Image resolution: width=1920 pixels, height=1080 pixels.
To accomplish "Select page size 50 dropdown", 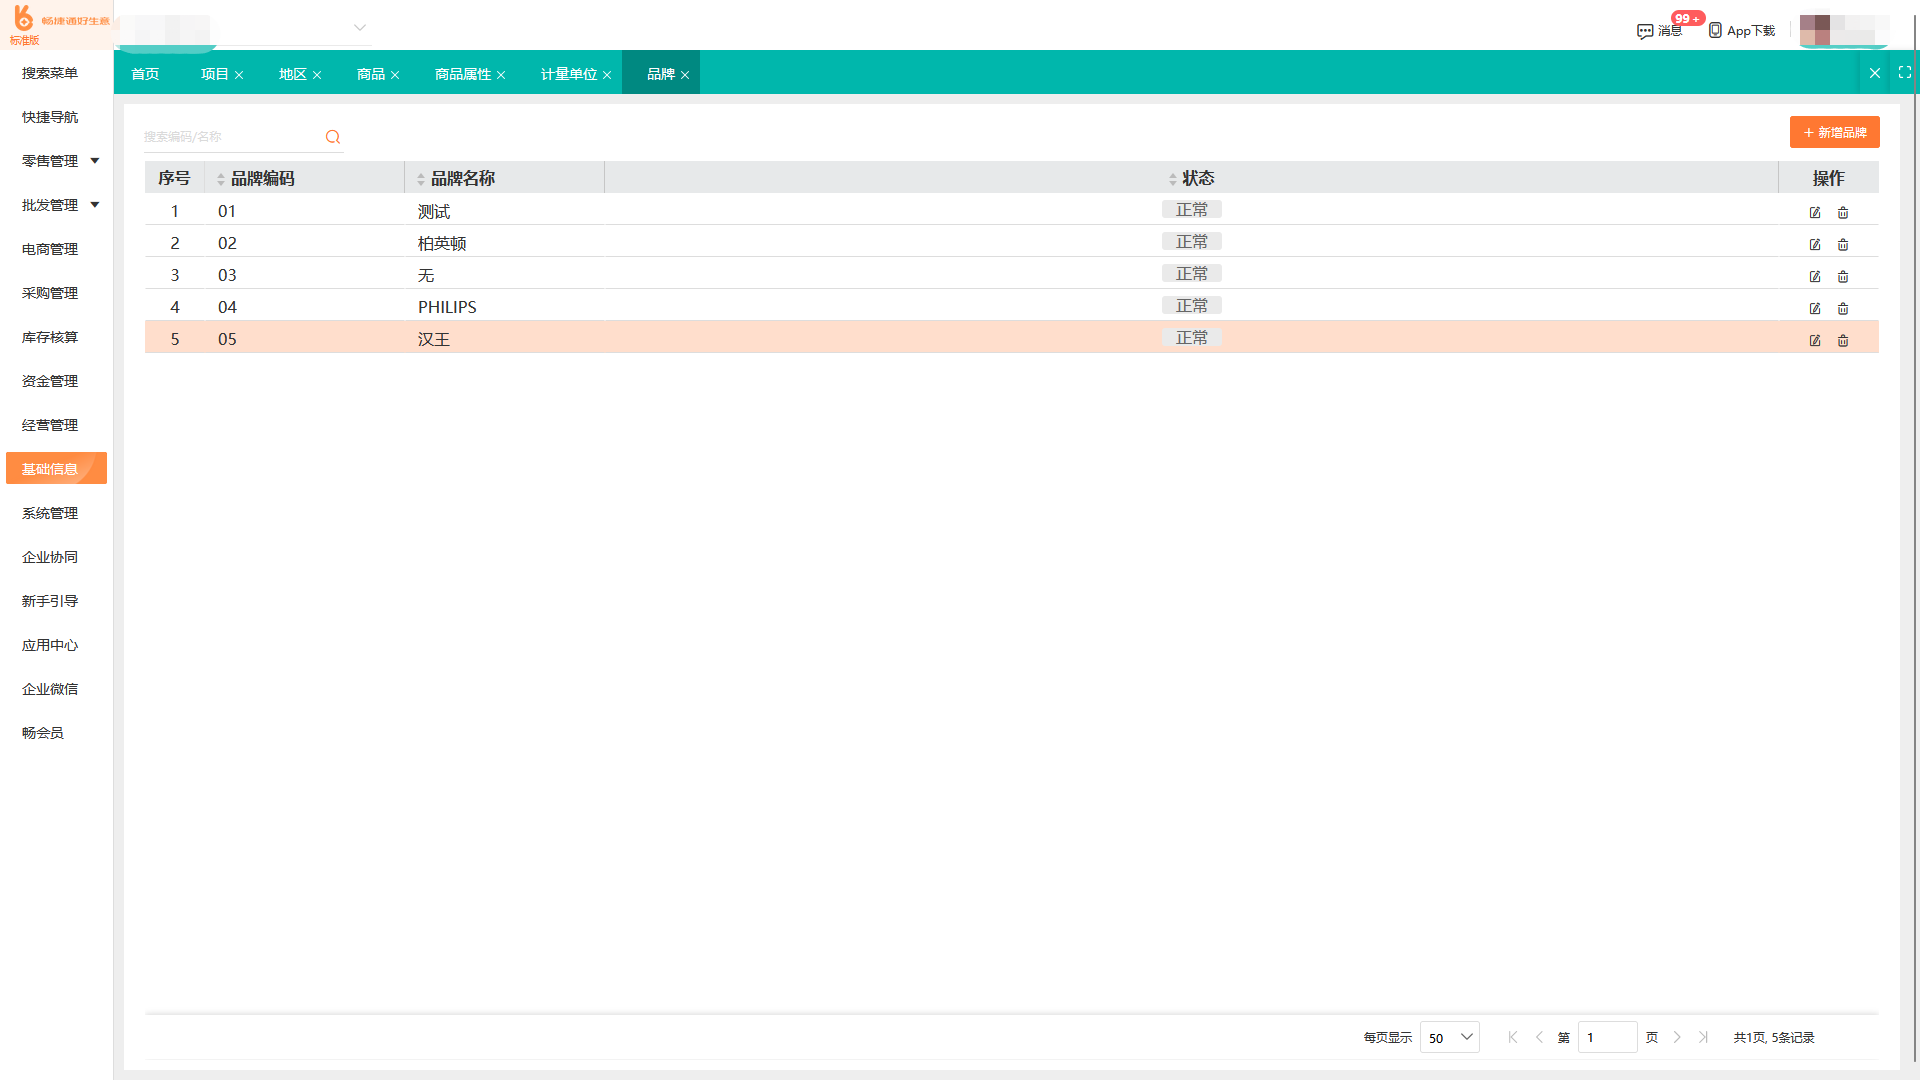I will (1448, 1038).
